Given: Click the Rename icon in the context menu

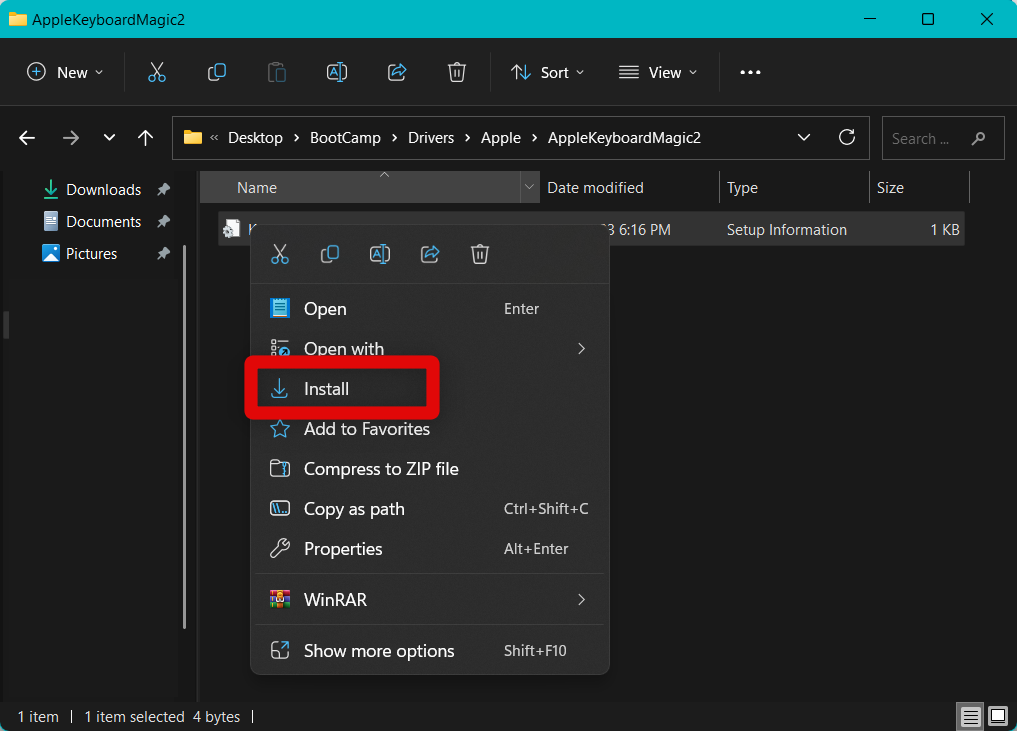Looking at the screenshot, I should click(x=380, y=254).
